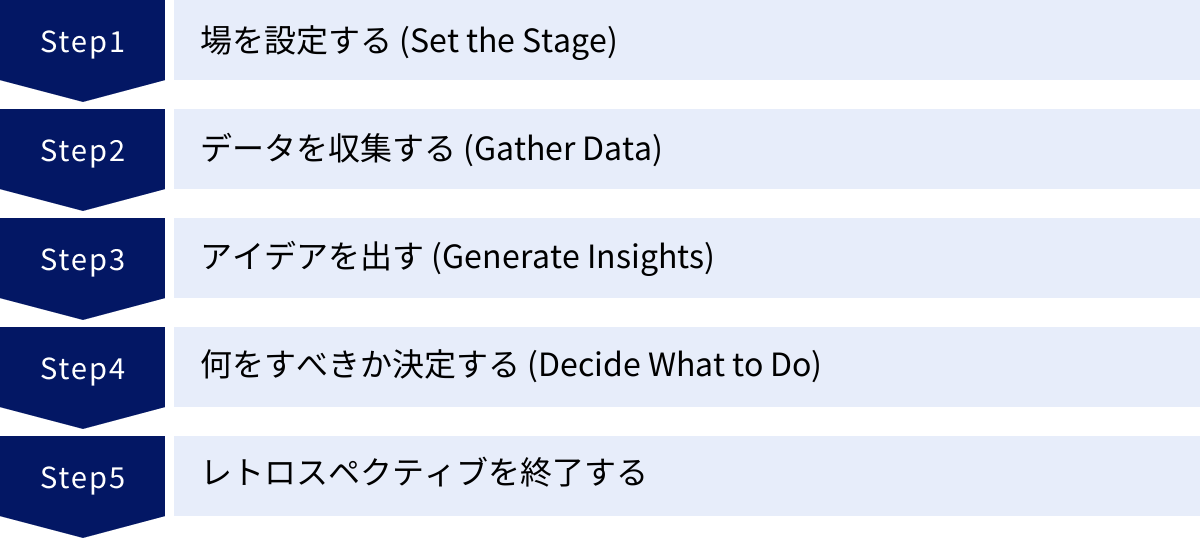Click the arrow tip below Step2
This screenshot has width=1200, height=538.
82,202
